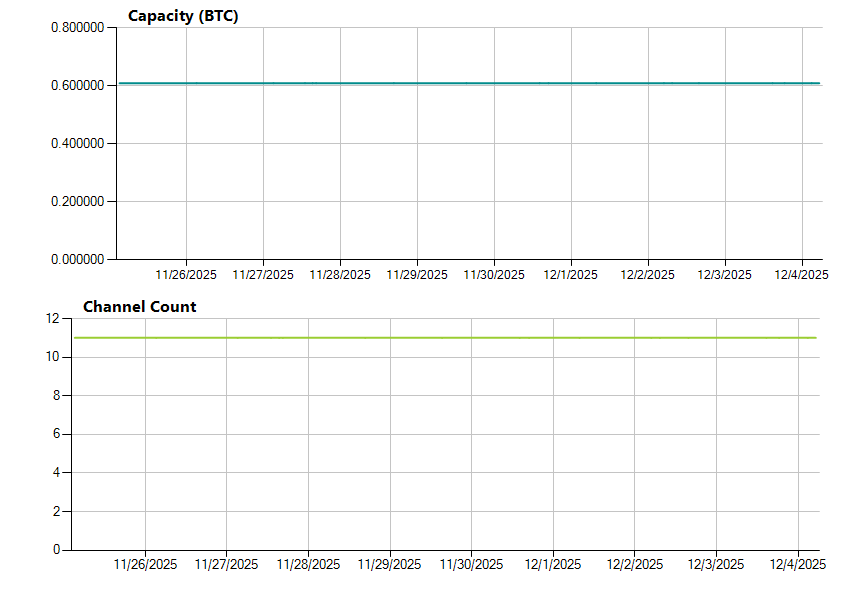860x600 pixels.
Task: Select 11/30/2025 on Capacity chart axis
Action: pos(494,275)
